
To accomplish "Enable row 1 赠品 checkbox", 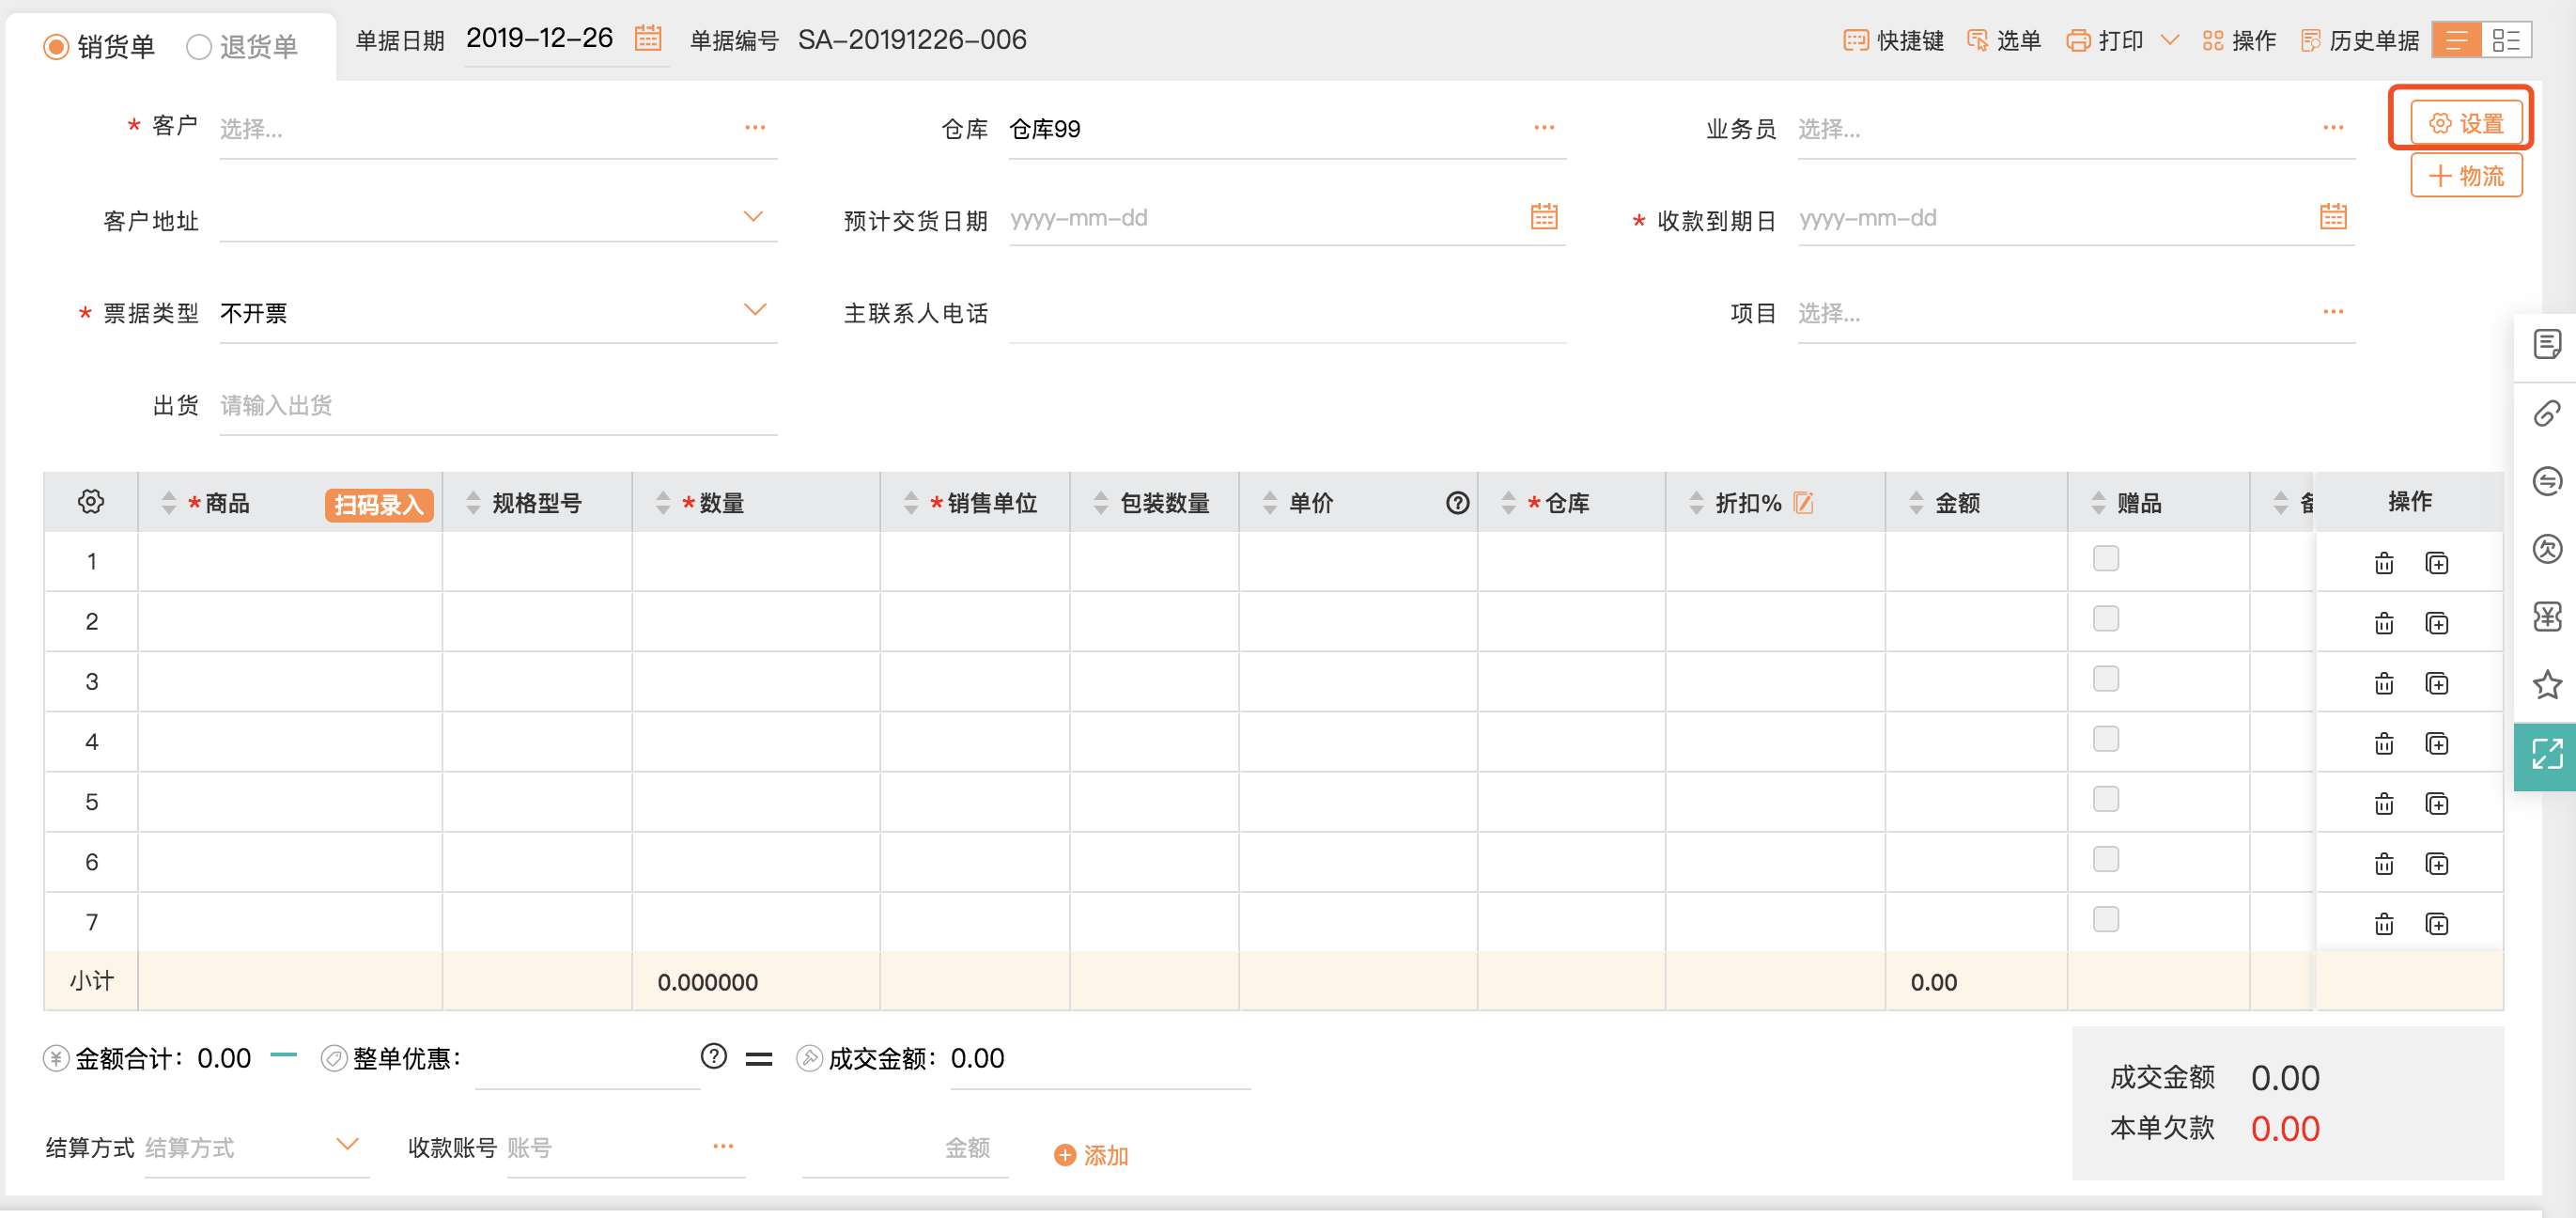I will [2106, 559].
